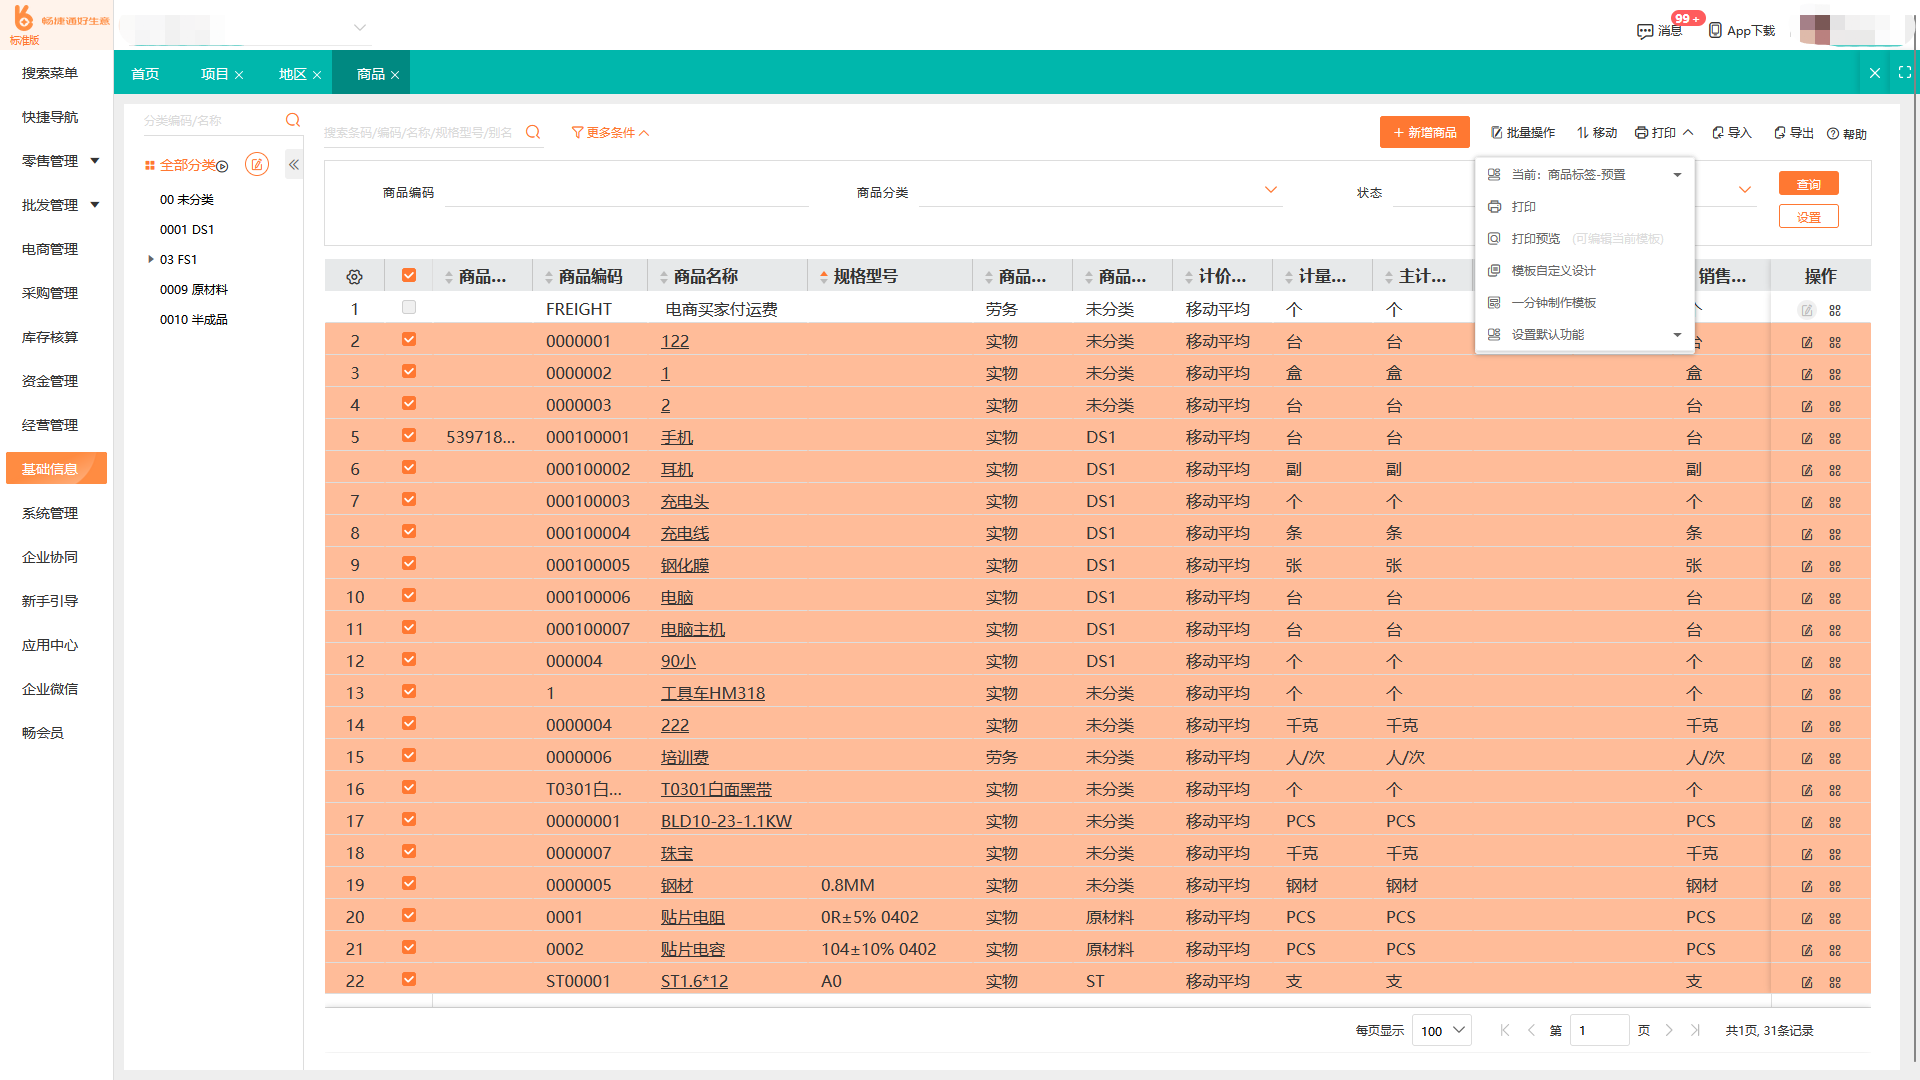This screenshot has width=1920, height=1080.
Task: Toggle the select-all checkbox at top
Action: pyautogui.click(x=410, y=274)
